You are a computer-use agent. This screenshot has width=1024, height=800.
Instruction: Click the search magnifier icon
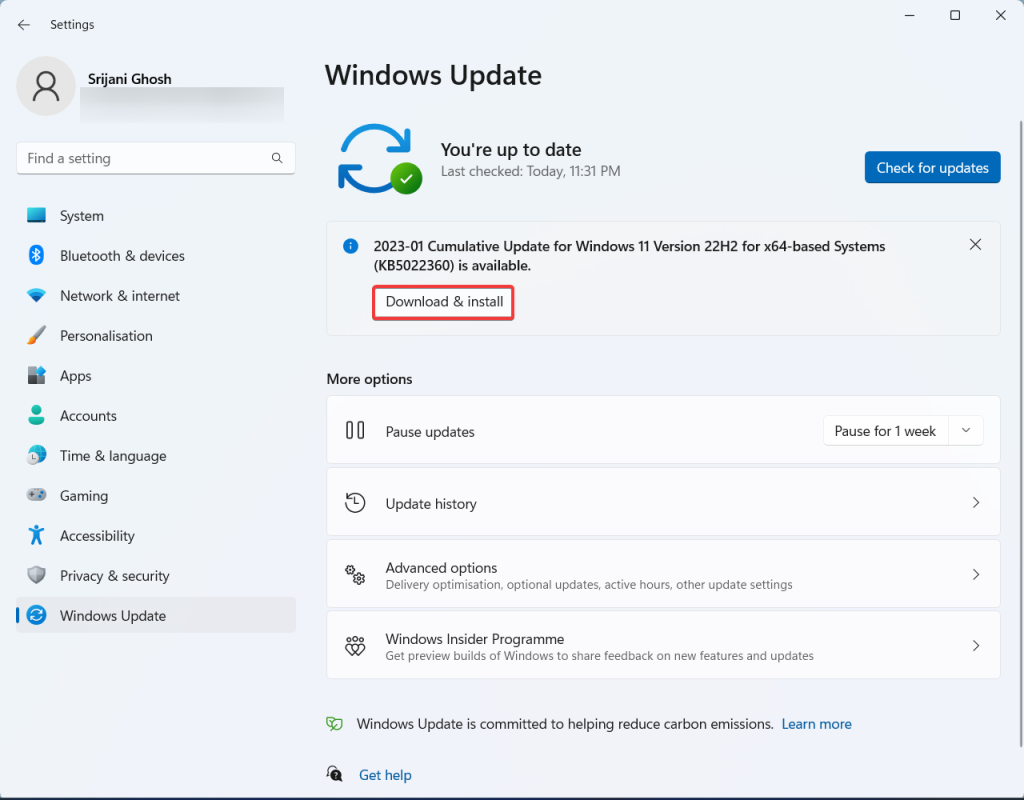point(277,158)
